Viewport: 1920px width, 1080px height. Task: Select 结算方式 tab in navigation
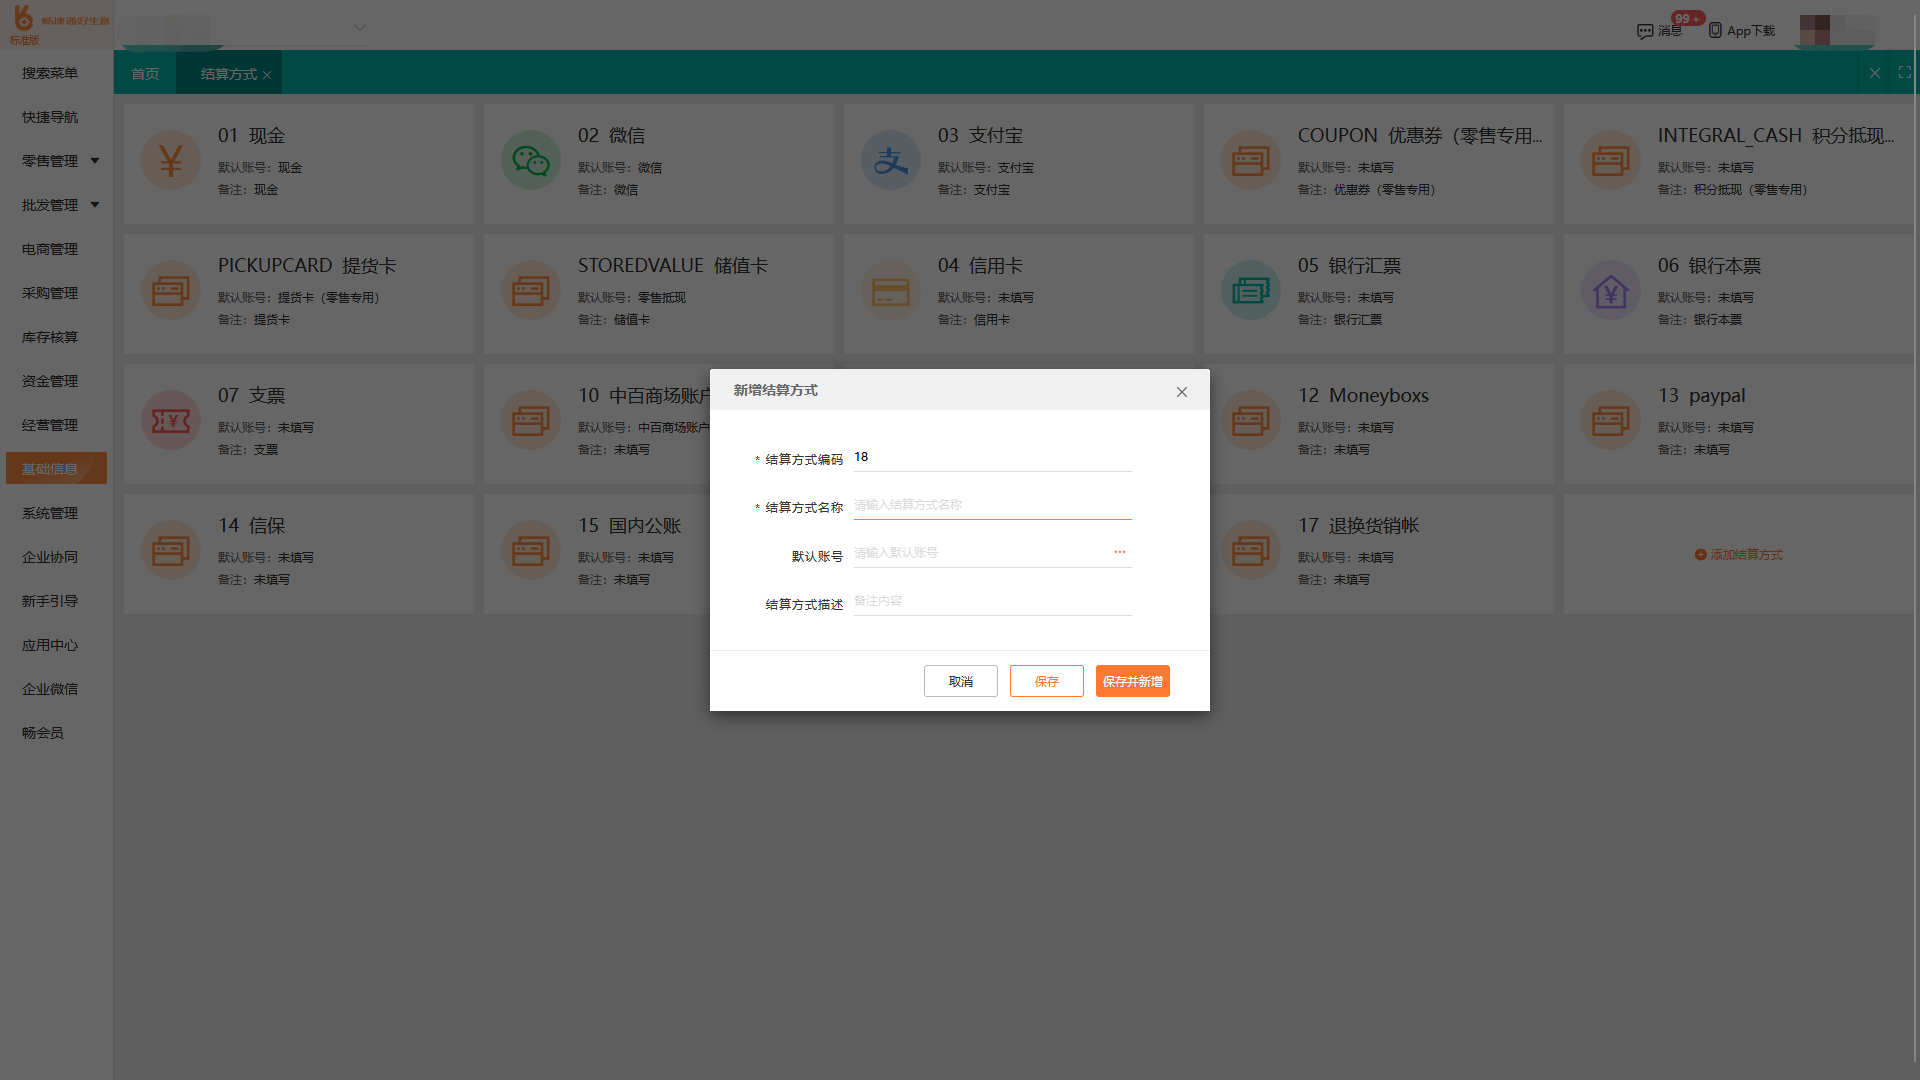[x=228, y=73]
